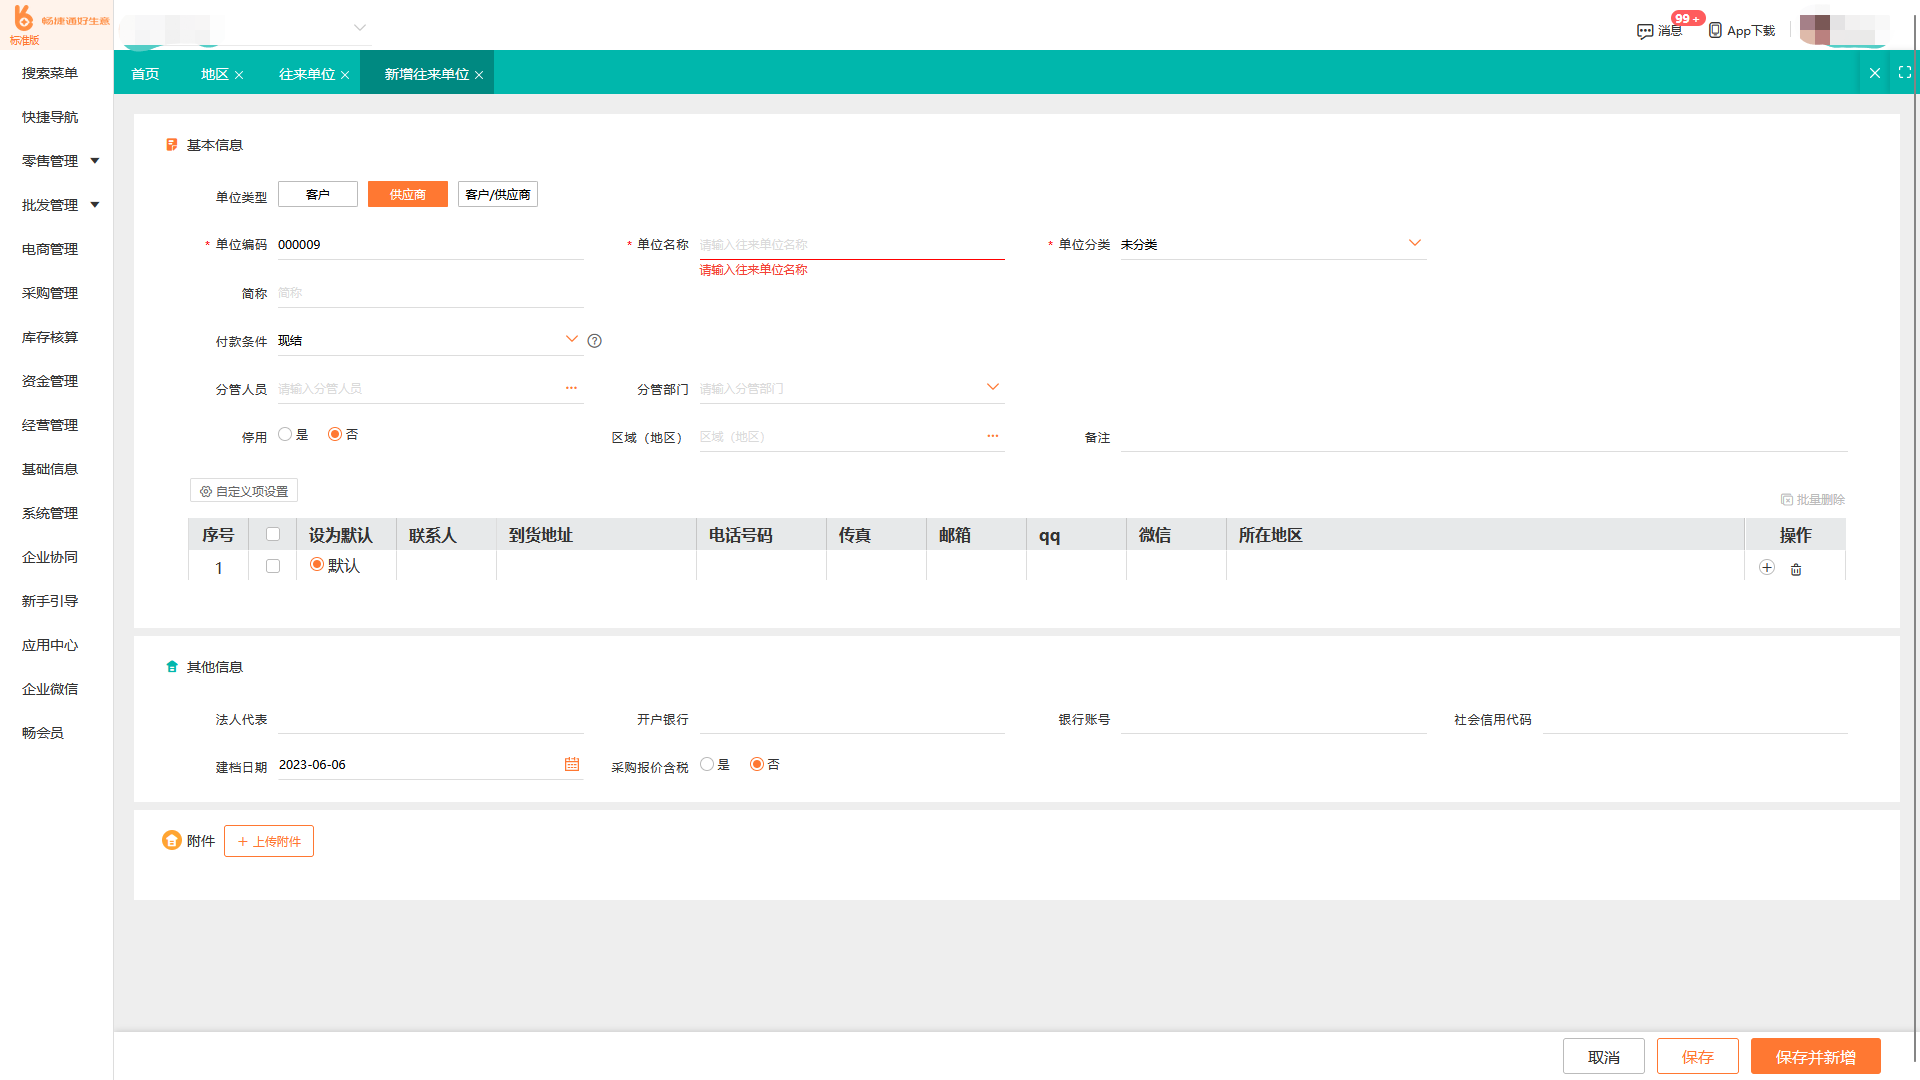1920x1080 pixels.
Task: Click the 单位名称 input field
Action: [851, 244]
